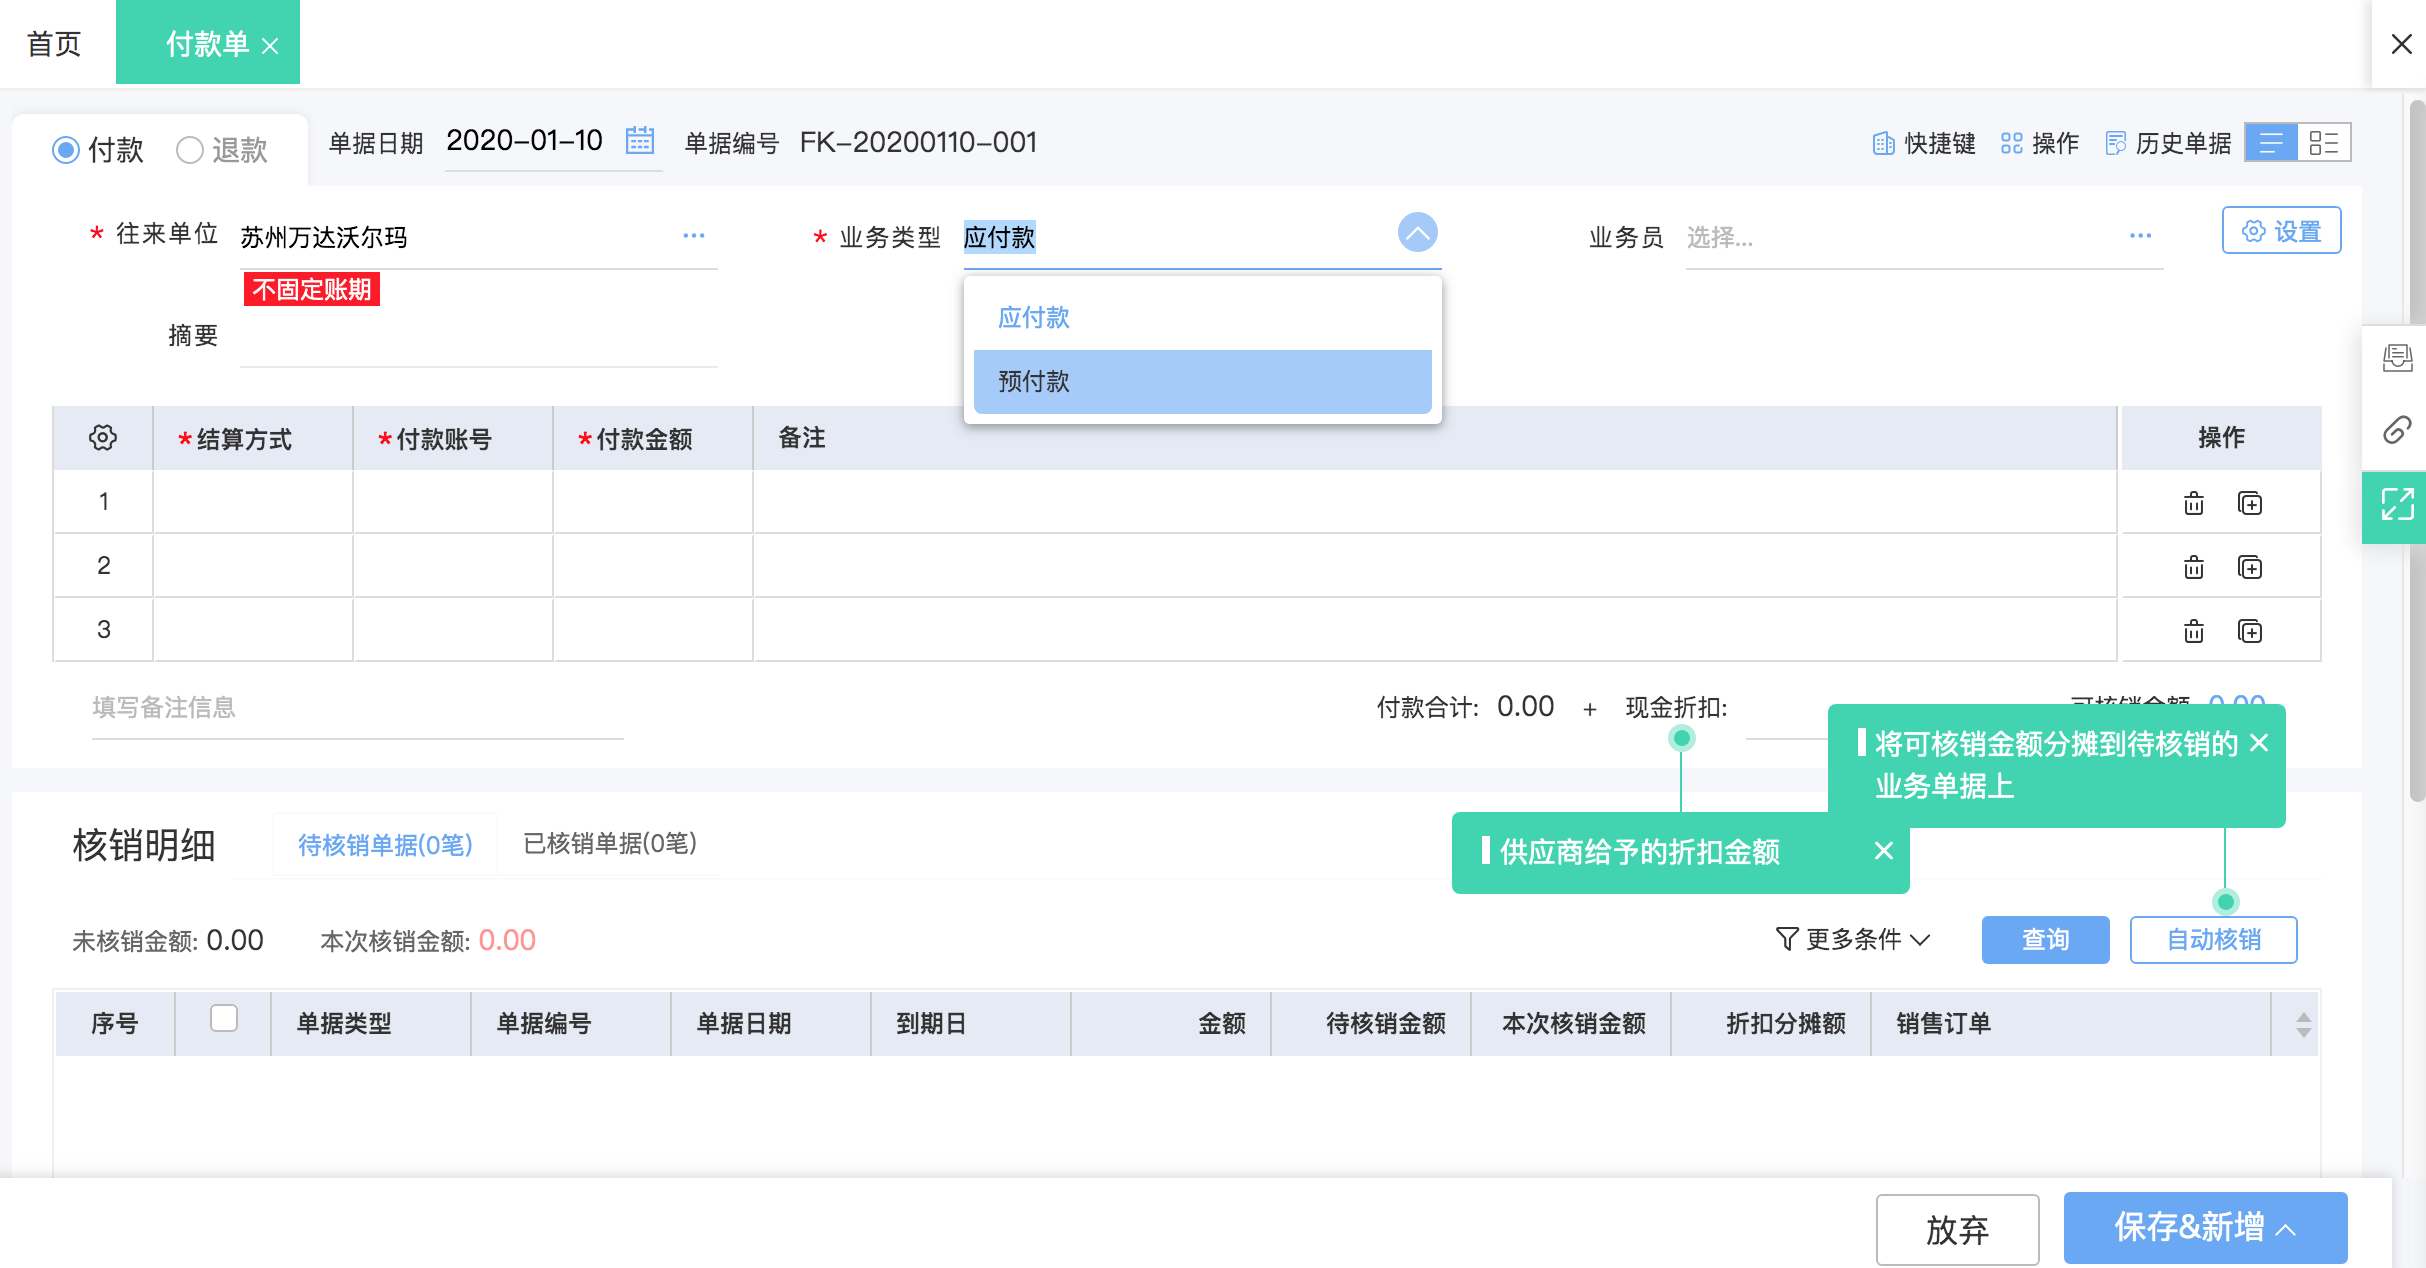
Task: Click 查询 query button
Action: click(2047, 941)
